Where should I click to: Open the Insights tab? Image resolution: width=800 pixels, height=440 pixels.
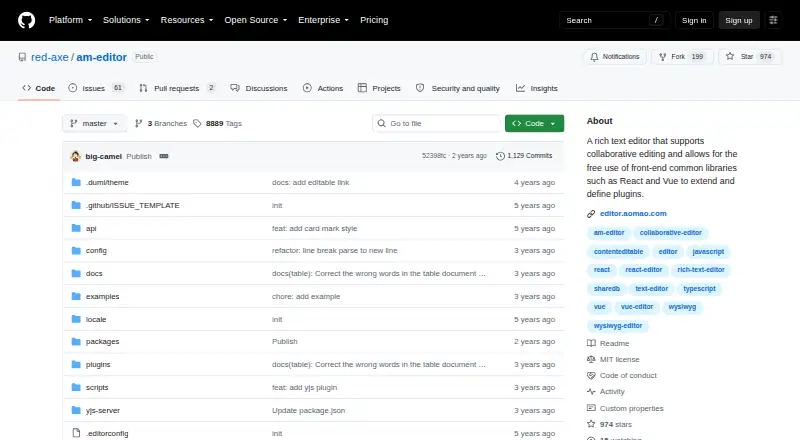pyautogui.click(x=537, y=88)
